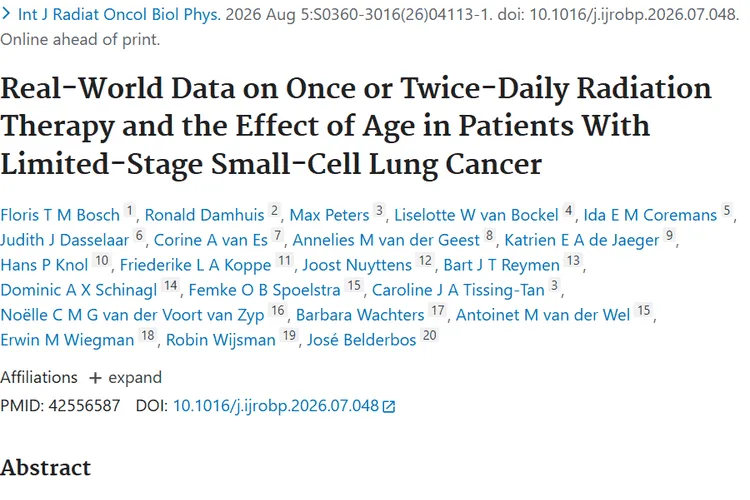Open author Ida E M Coremans

[x=650, y=215]
